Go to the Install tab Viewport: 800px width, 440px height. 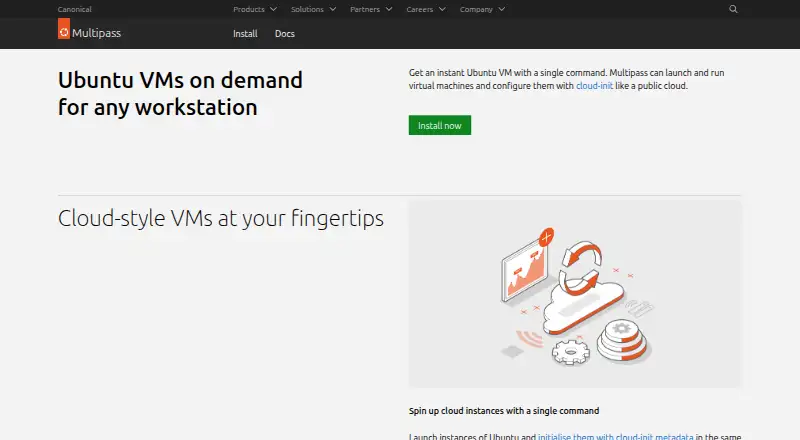point(245,34)
